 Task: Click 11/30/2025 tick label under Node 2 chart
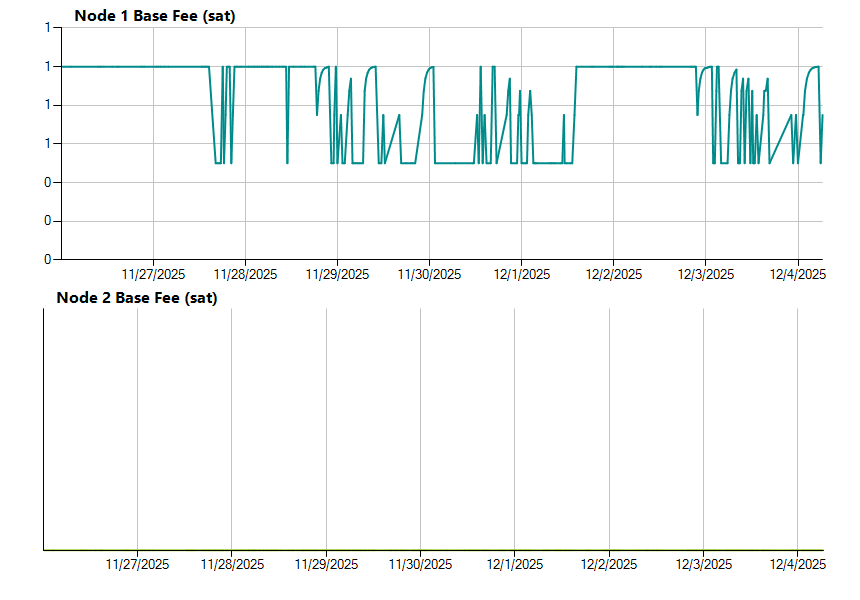point(420,564)
